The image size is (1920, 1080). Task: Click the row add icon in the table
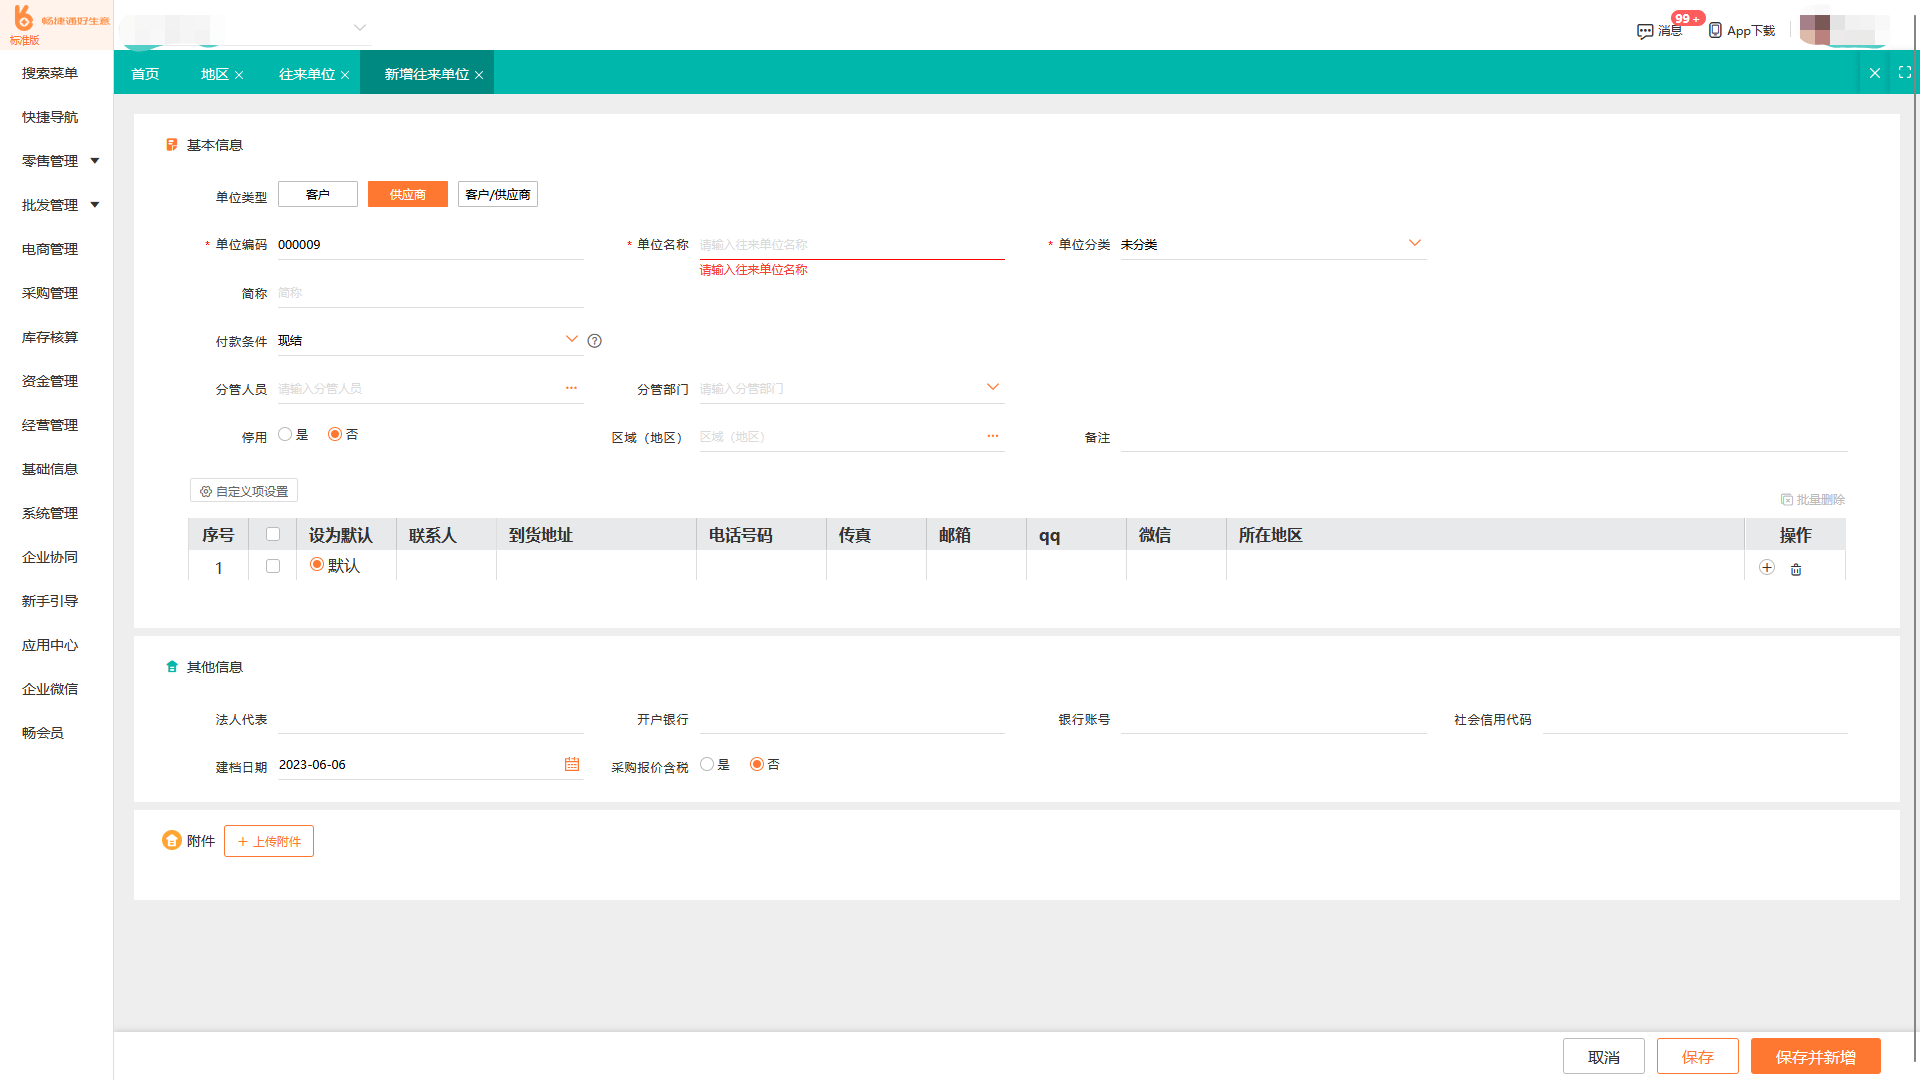pos(1767,567)
